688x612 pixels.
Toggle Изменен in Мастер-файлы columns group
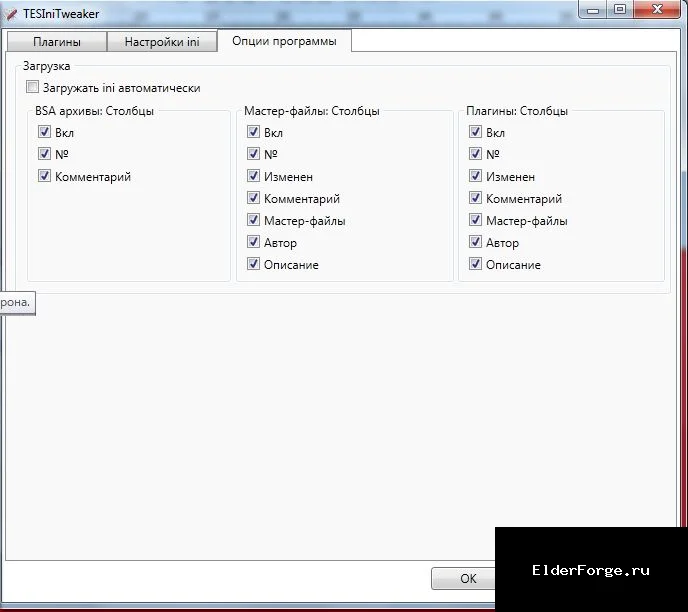pos(253,176)
